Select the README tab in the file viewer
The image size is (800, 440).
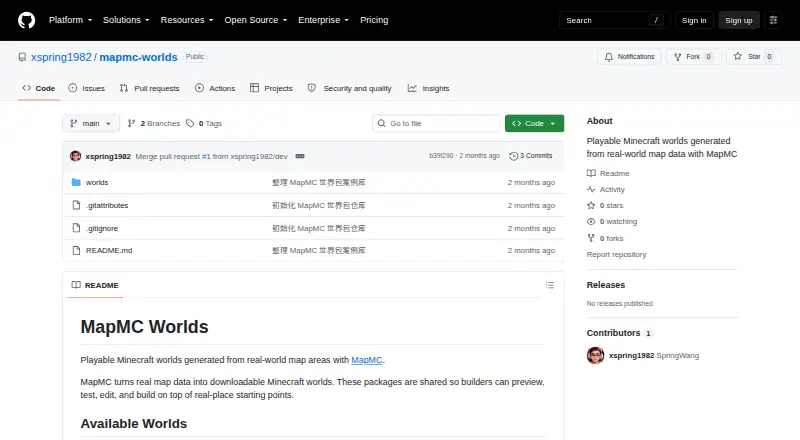[95, 285]
